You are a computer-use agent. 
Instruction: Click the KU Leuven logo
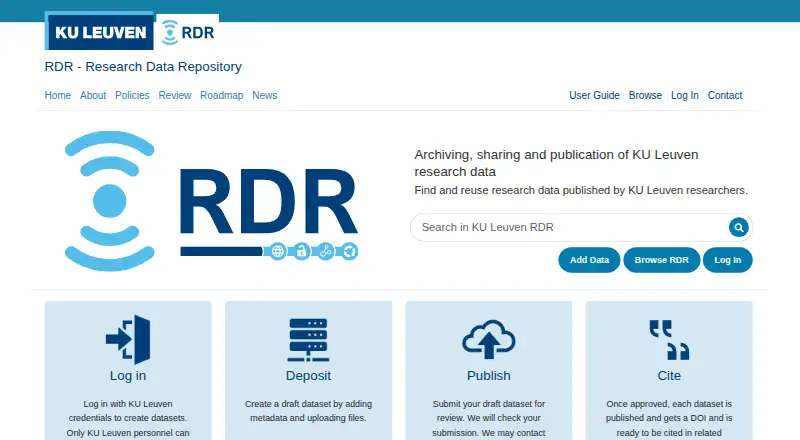pyautogui.click(x=99, y=32)
